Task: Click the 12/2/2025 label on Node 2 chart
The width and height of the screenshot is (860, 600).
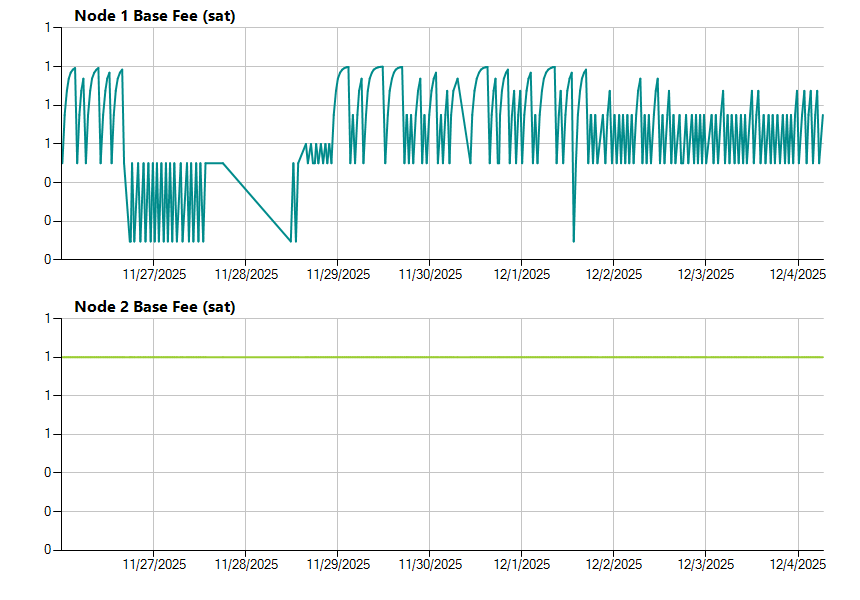Action: (x=614, y=565)
